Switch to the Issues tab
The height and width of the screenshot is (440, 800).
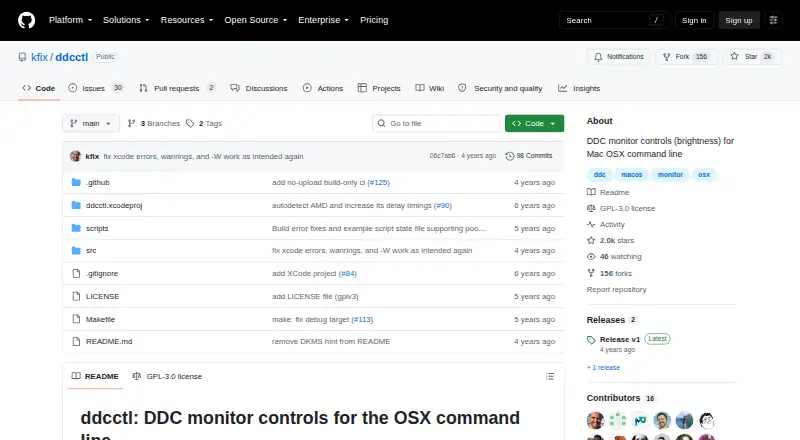point(96,88)
